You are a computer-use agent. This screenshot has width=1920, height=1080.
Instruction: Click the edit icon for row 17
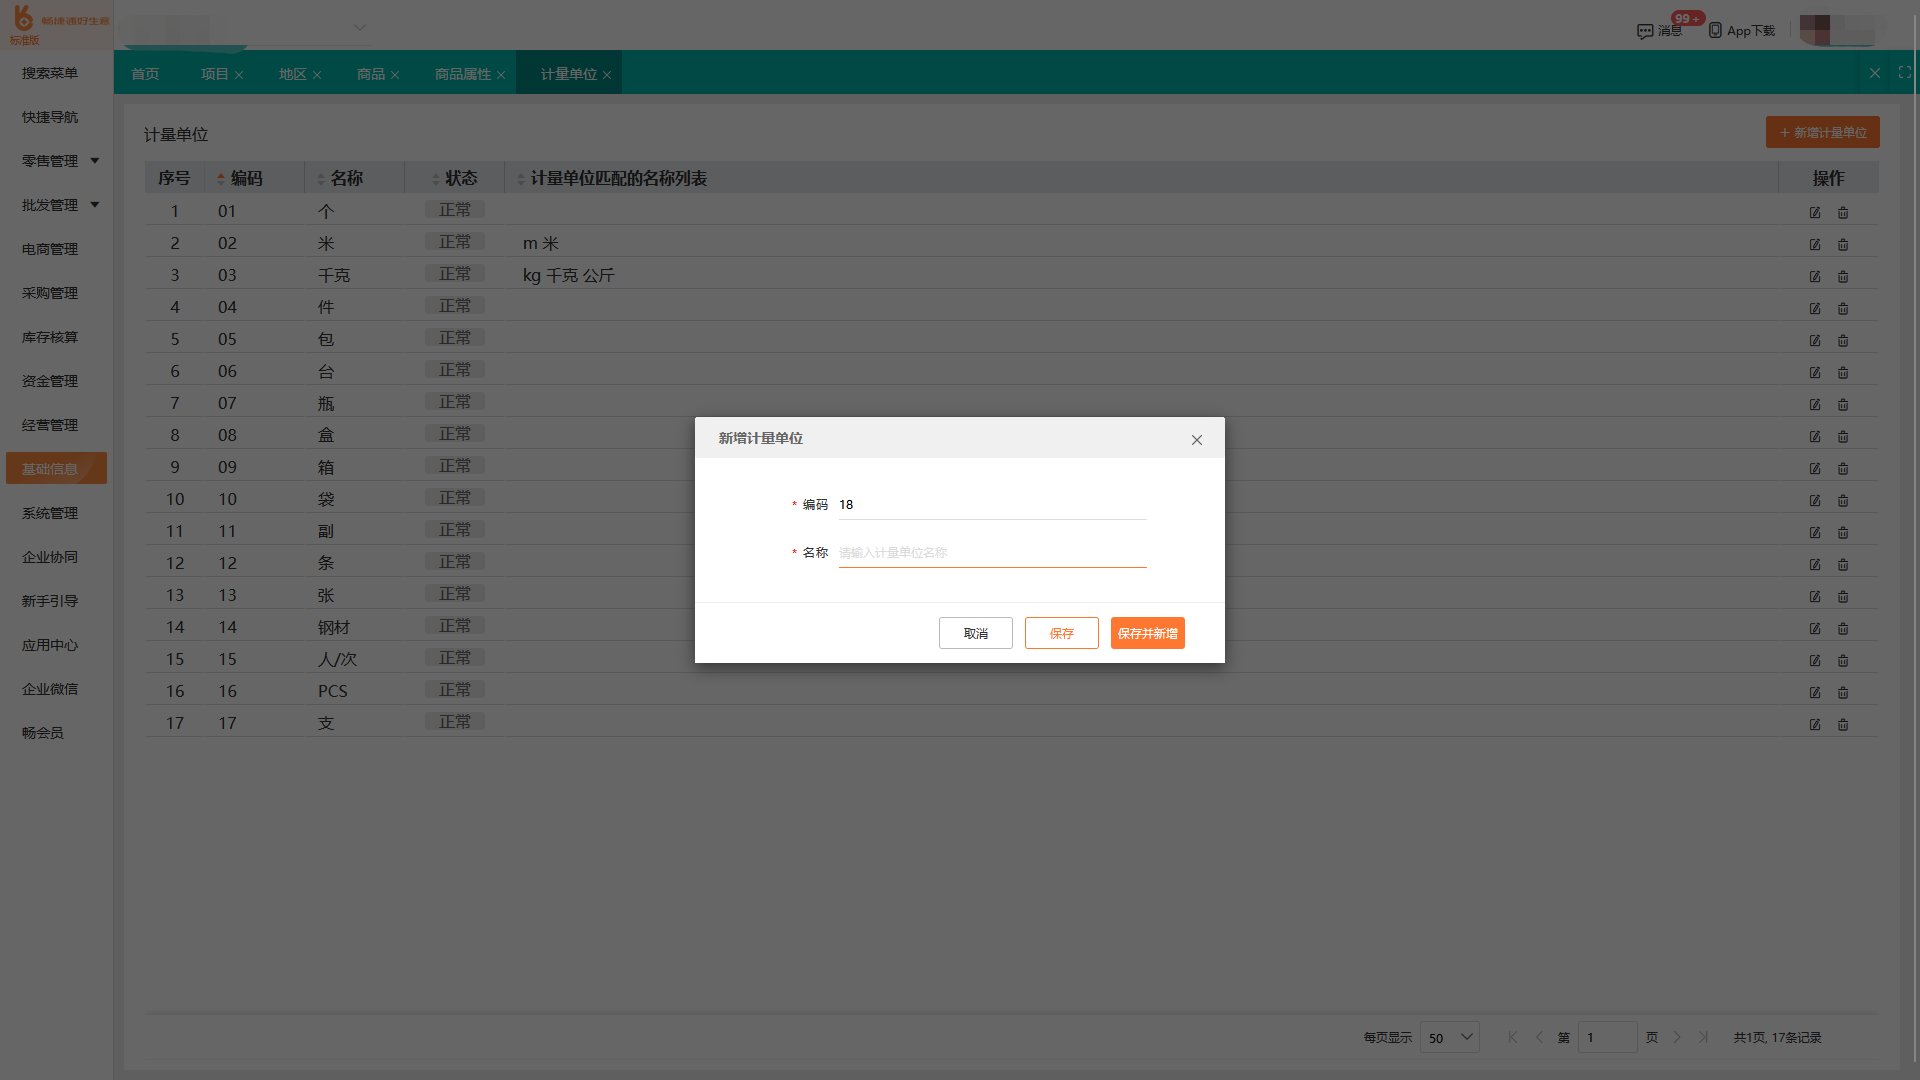[x=1815, y=724]
